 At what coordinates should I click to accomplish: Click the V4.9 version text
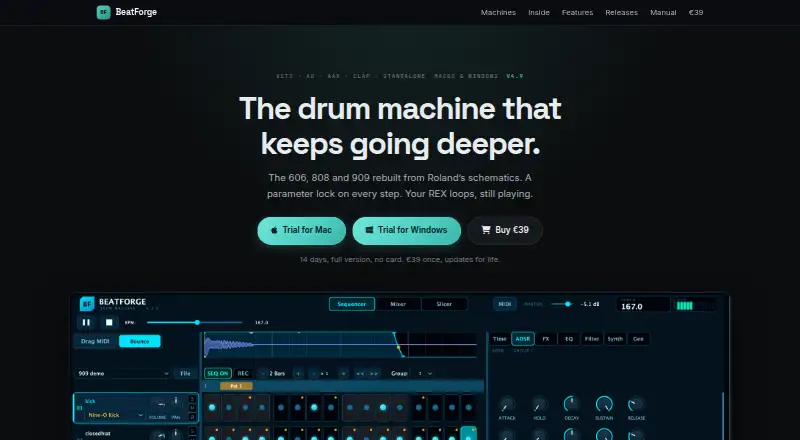515,76
